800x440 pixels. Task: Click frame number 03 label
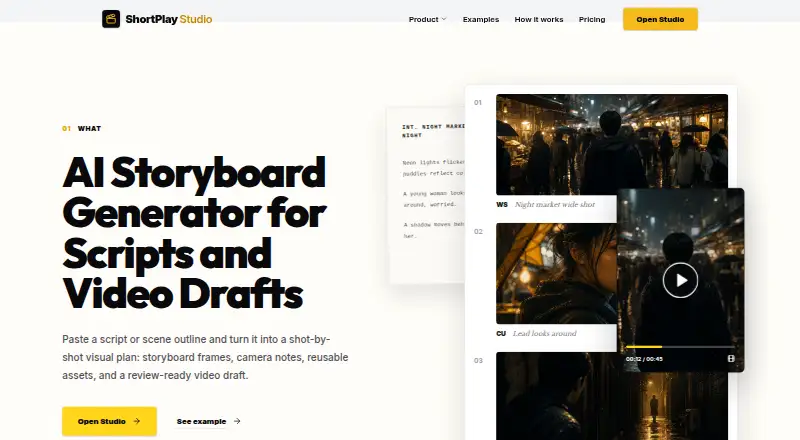(478, 360)
